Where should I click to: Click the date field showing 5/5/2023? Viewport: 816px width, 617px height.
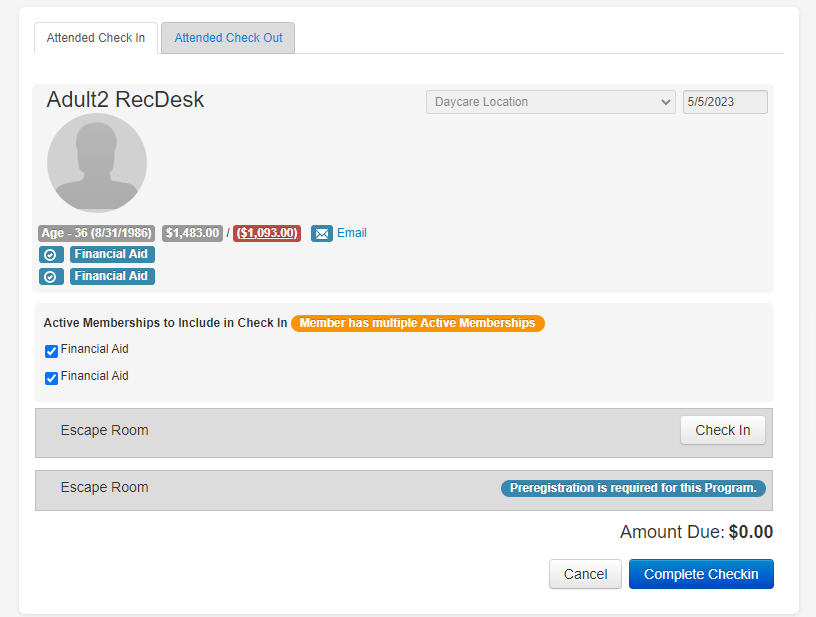point(725,101)
